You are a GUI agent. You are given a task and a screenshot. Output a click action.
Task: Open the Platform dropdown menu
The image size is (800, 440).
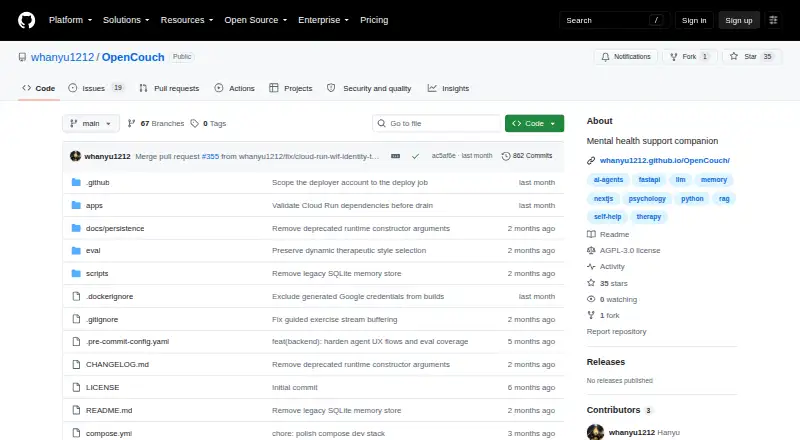click(70, 20)
